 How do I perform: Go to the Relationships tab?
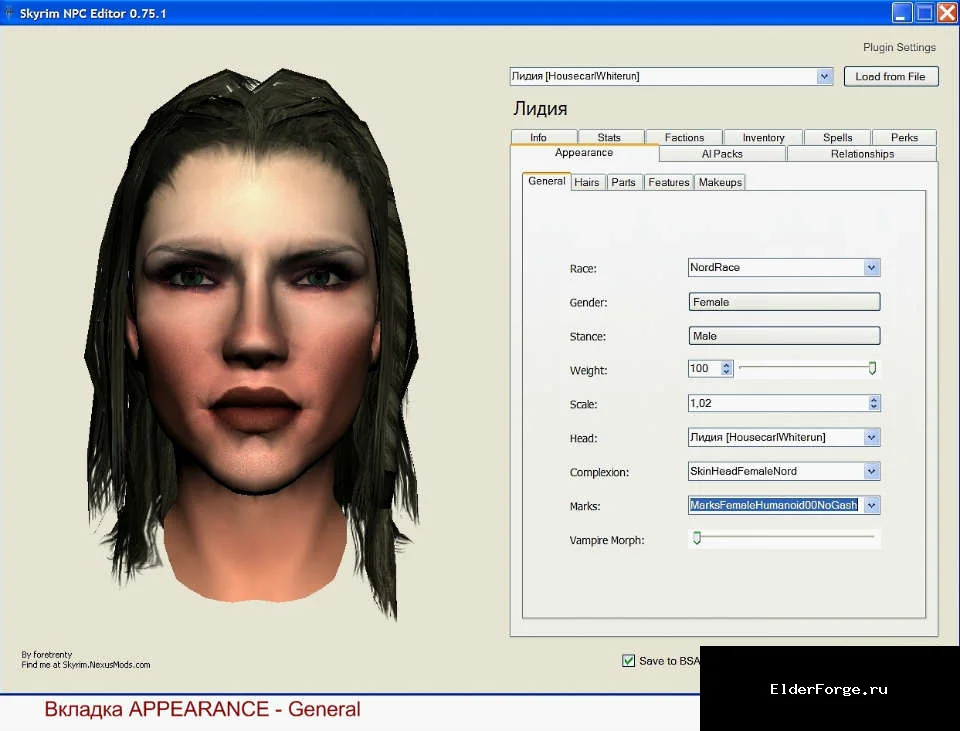click(x=862, y=154)
